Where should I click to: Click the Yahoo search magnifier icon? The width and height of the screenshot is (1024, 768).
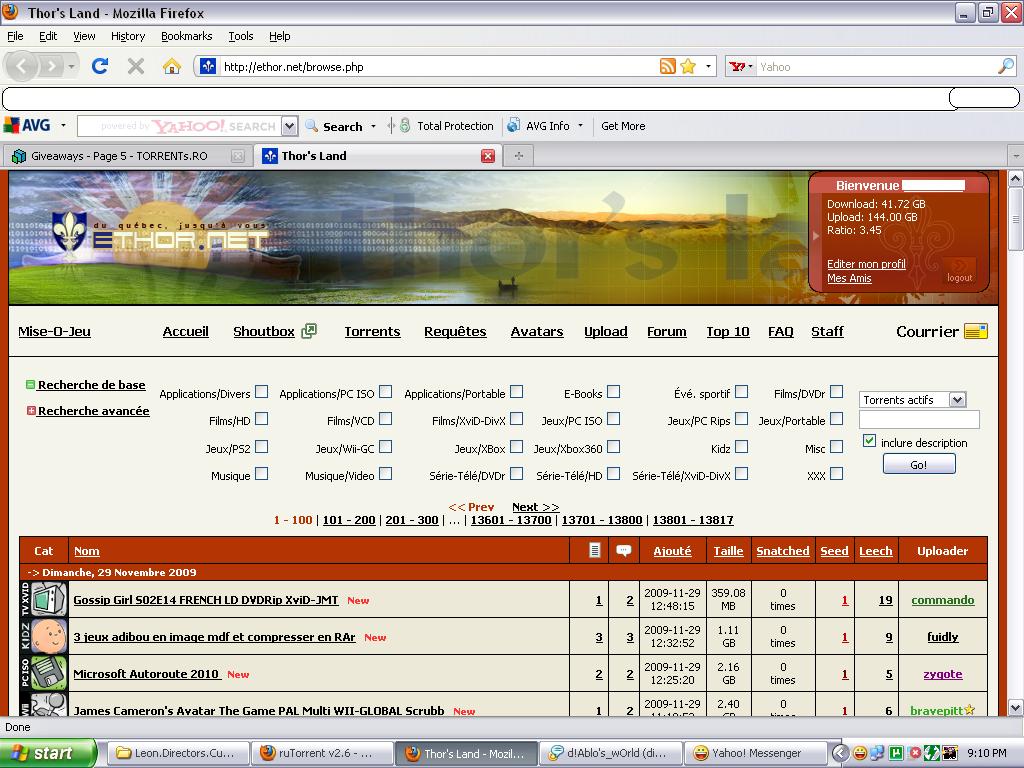pyautogui.click(x=1005, y=66)
